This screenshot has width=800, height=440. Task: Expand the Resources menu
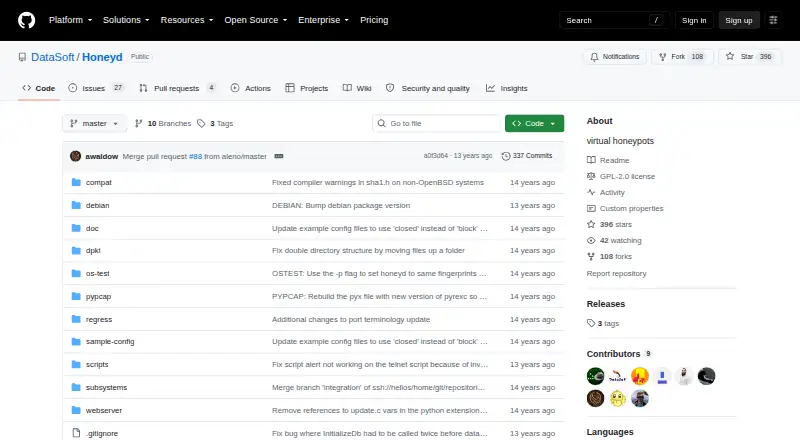(187, 20)
